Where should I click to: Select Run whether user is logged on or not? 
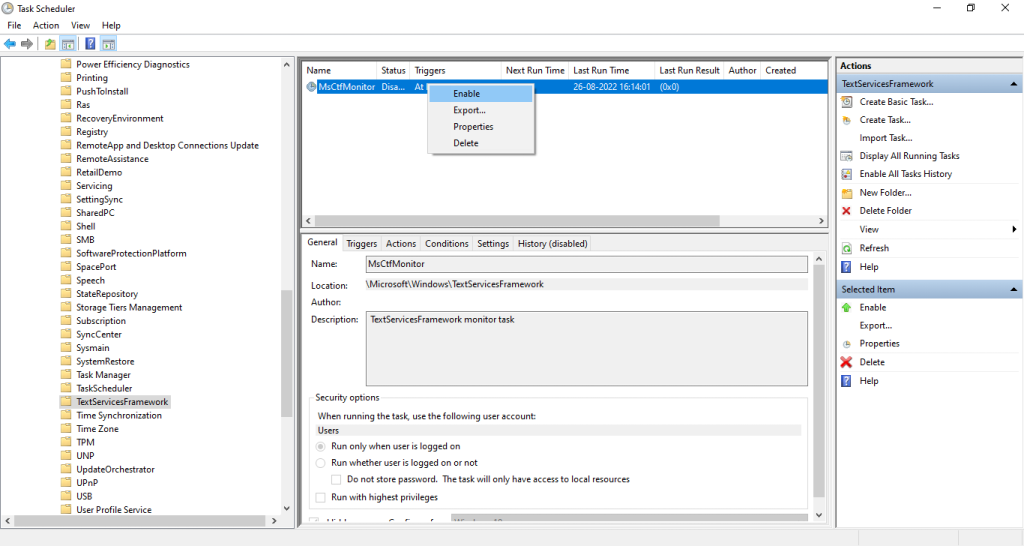[x=321, y=463]
